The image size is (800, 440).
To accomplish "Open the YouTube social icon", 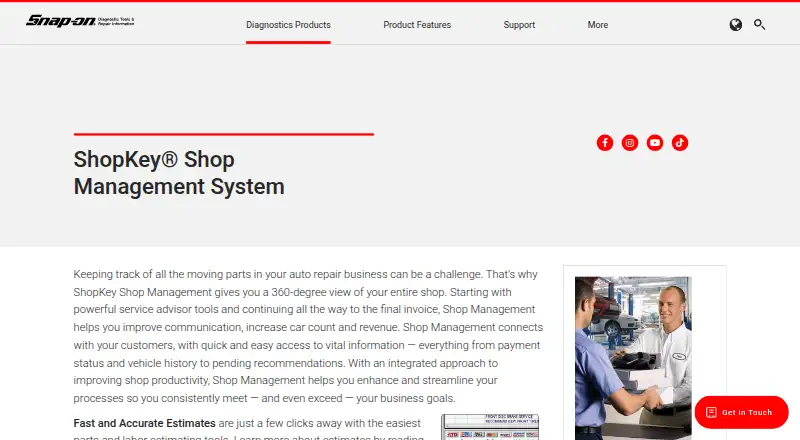I will pyautogui.click(x=655, y=143).
